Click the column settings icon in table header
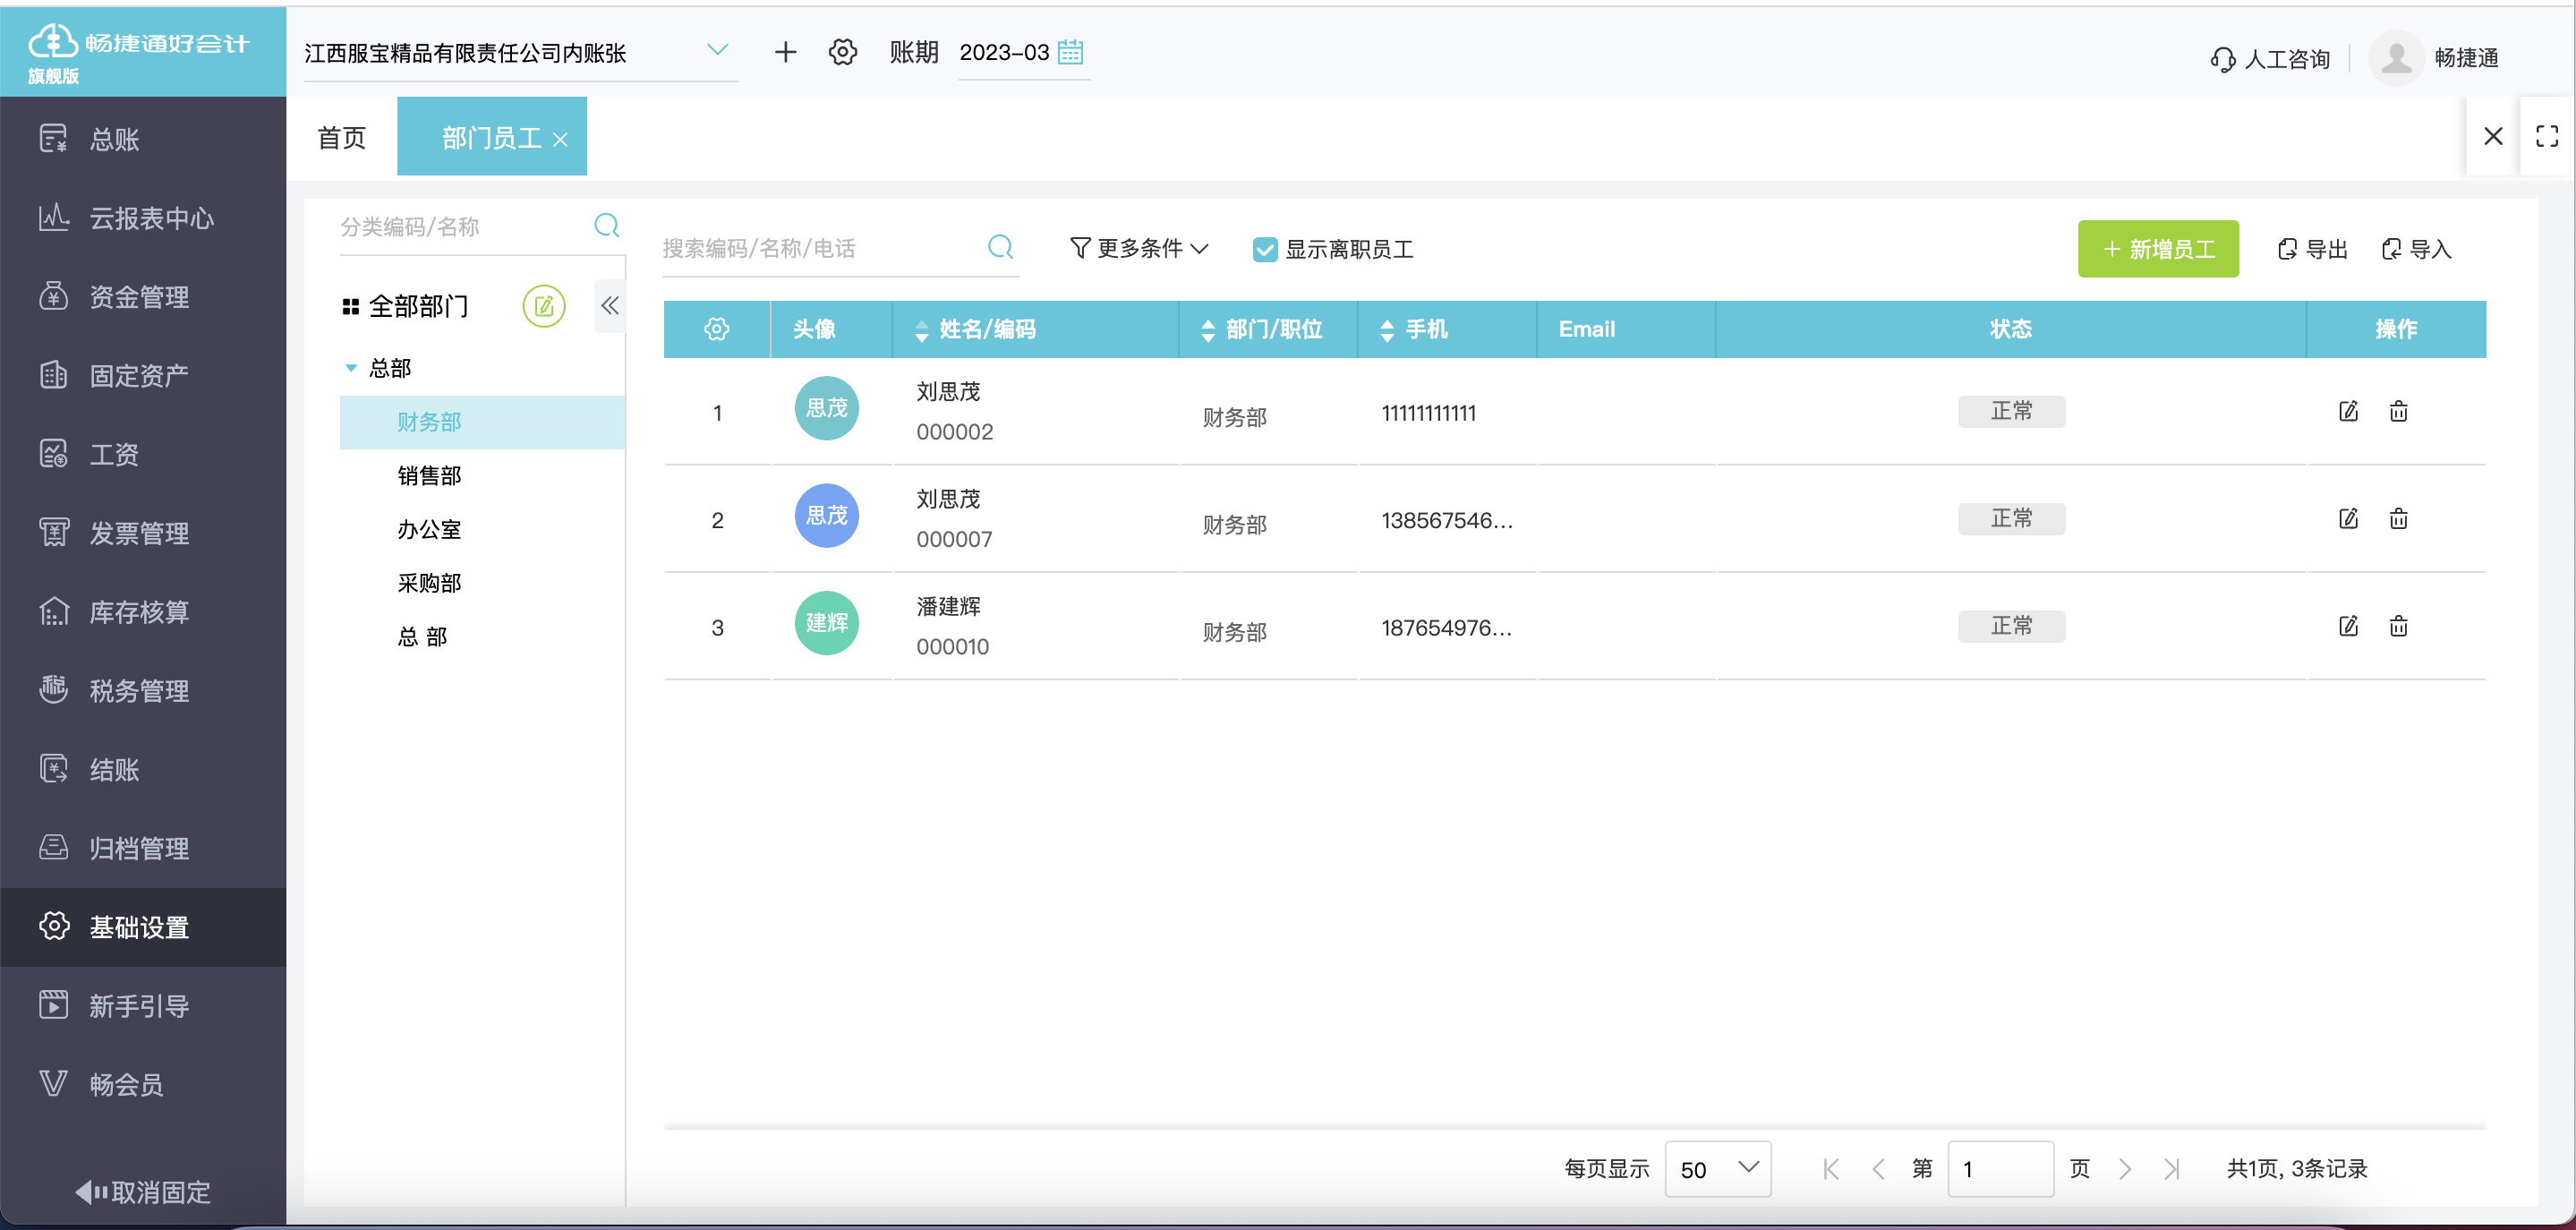2576x1230 pixels. point(714,327)
